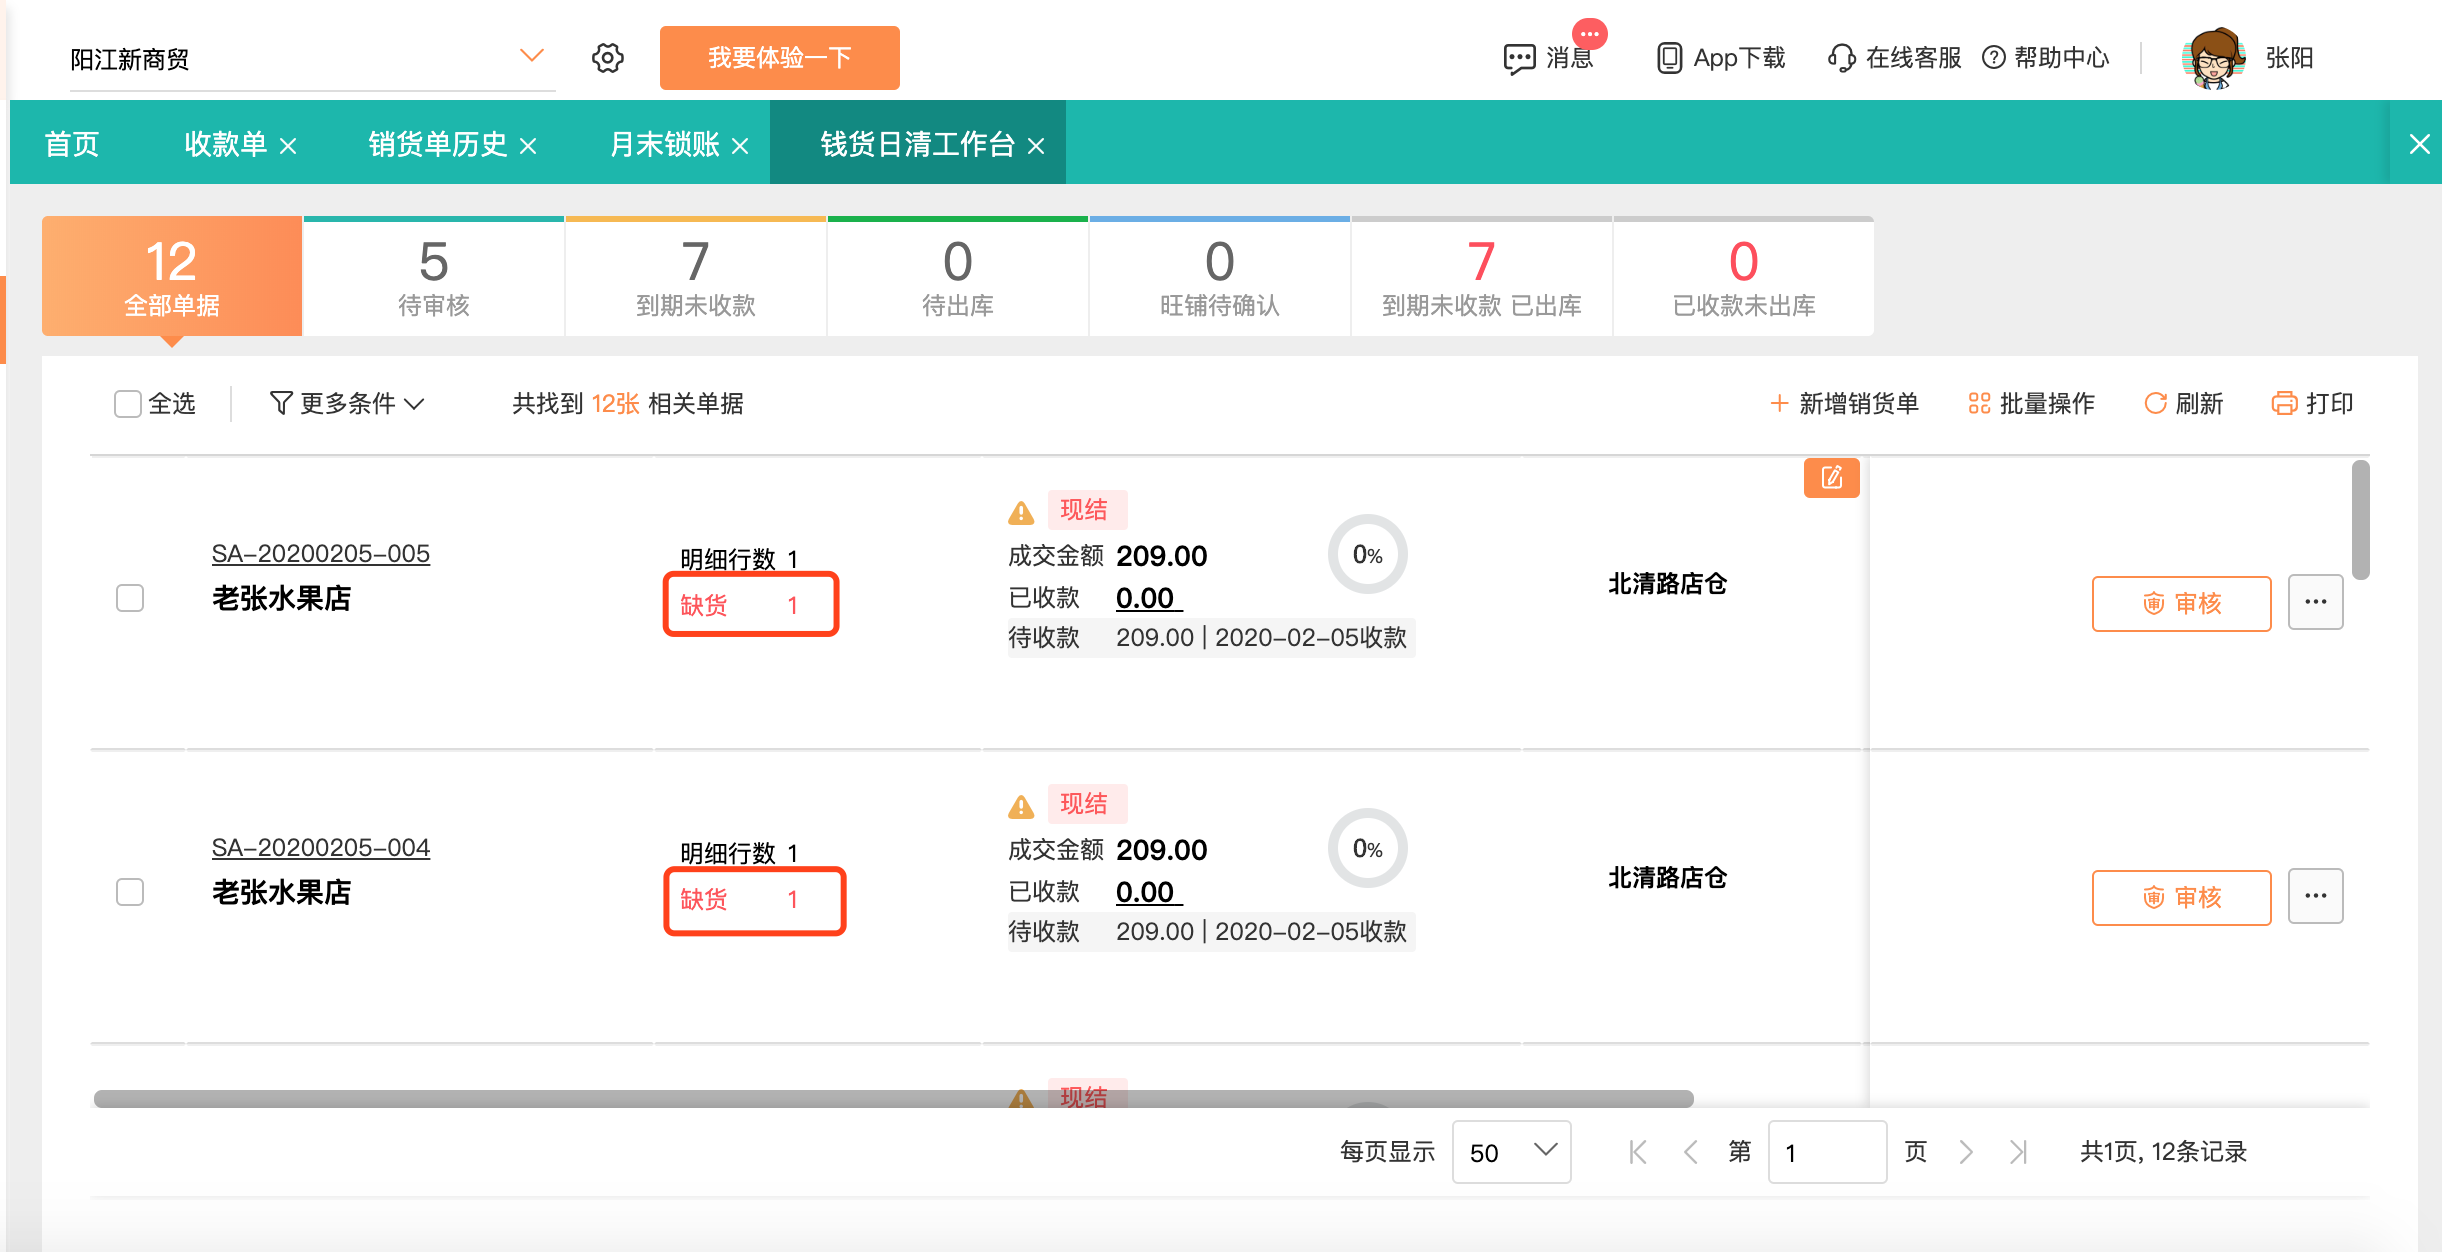Toggle the 全选 checkbox to select all
This screenshot has width=2442, height=1252.
pos(126,404)
